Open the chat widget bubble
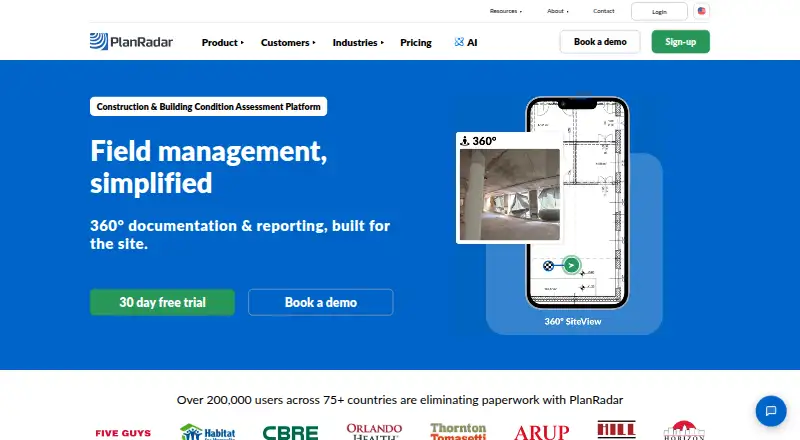This screenshot has height=440, width=800. click(770, 411)
